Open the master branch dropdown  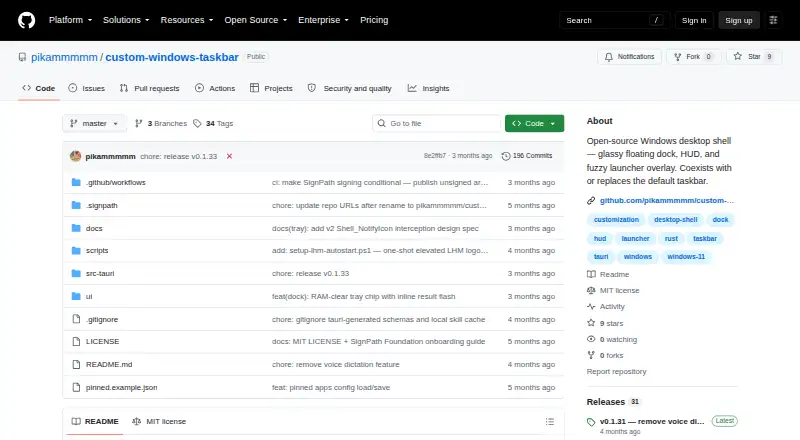click(94, 124)
